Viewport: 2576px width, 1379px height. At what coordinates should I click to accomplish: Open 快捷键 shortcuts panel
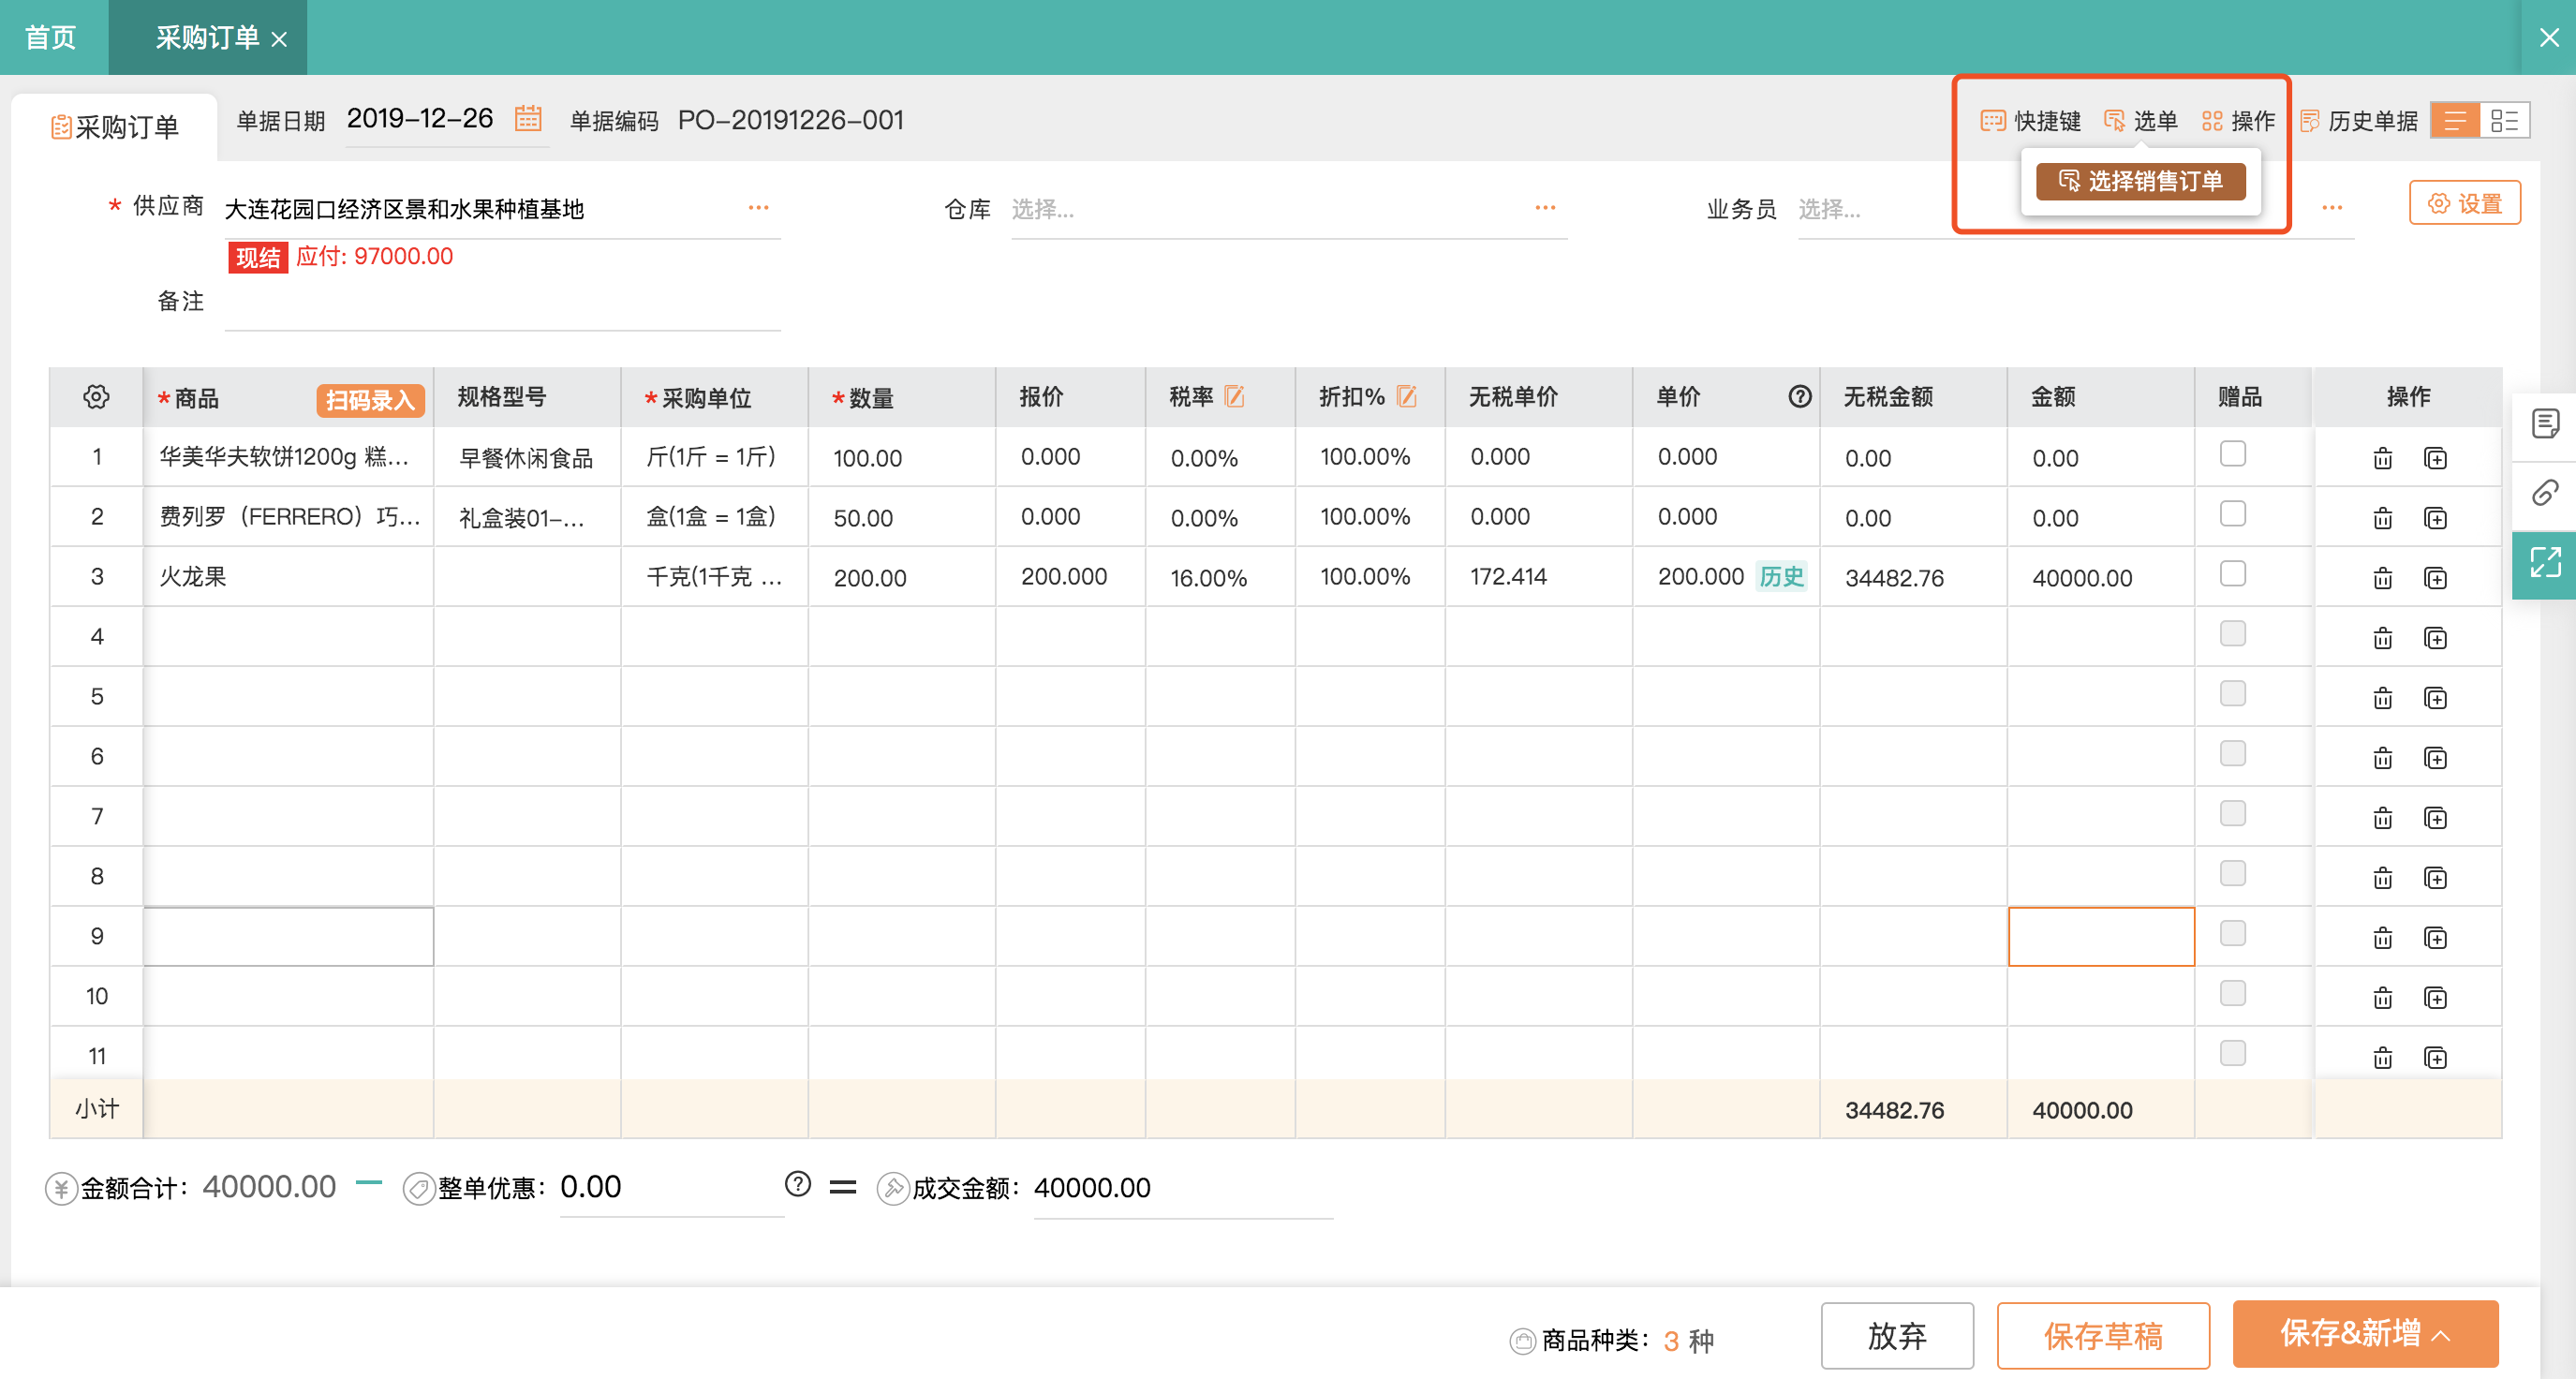tap(2031, 118)
